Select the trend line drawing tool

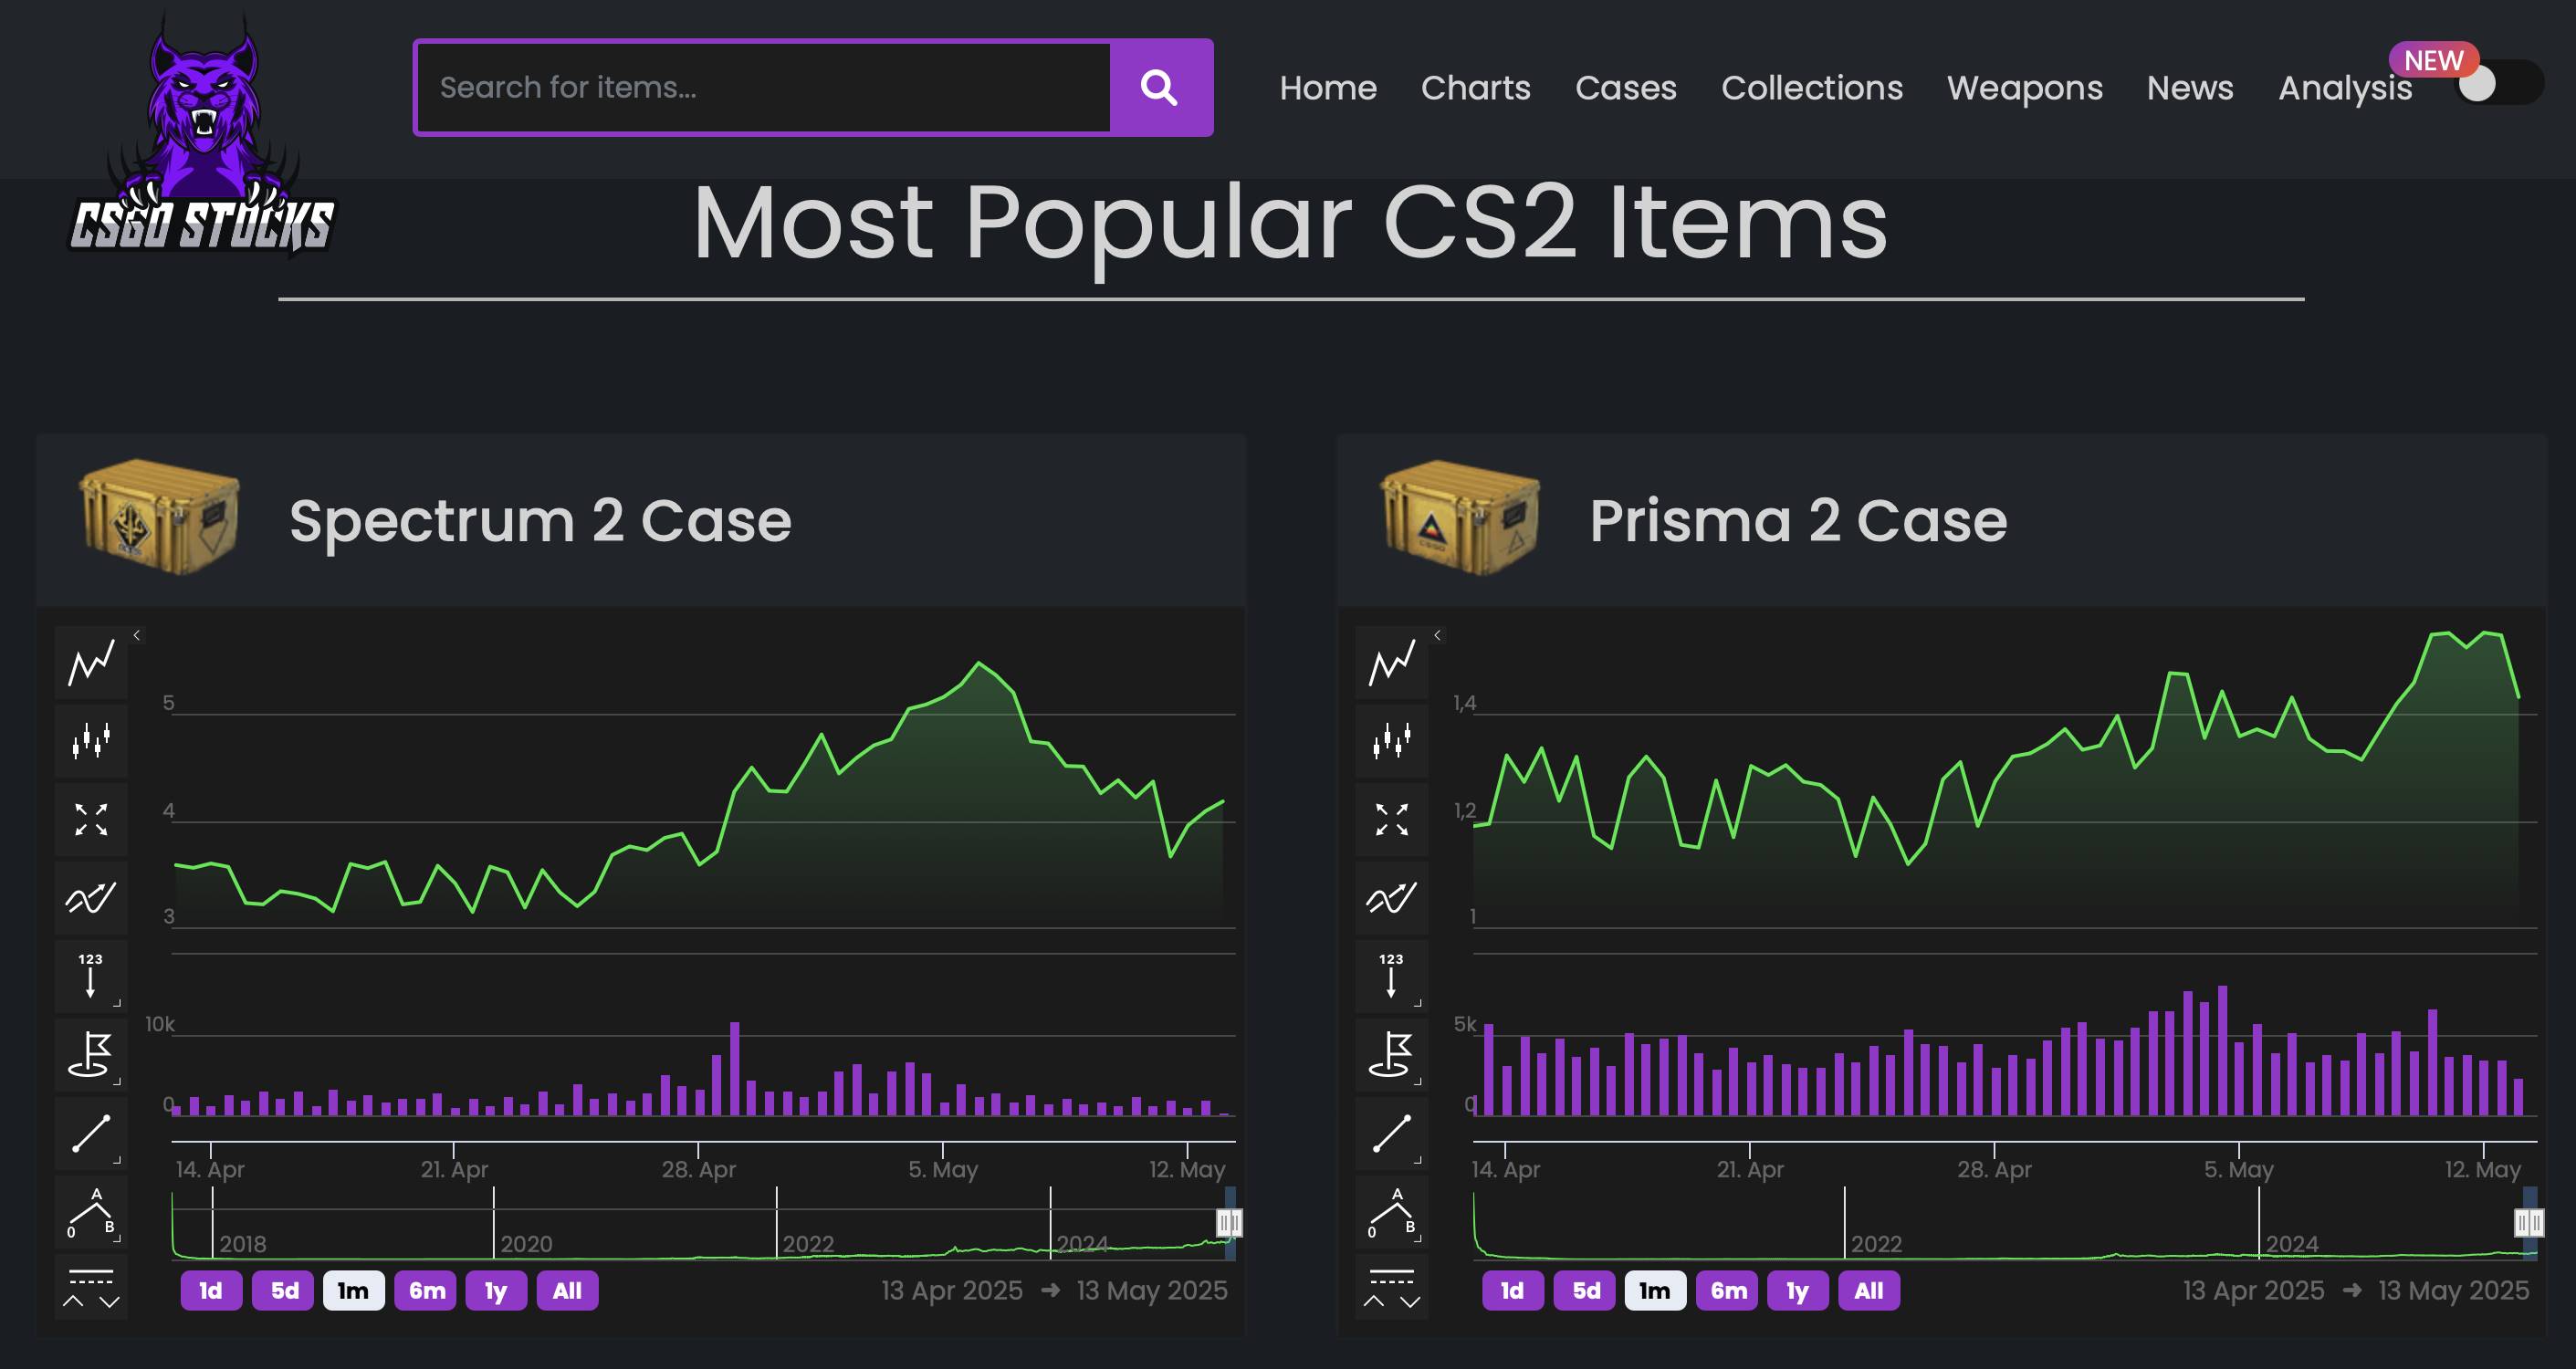pyautogui.click(x=90, y=1133)
